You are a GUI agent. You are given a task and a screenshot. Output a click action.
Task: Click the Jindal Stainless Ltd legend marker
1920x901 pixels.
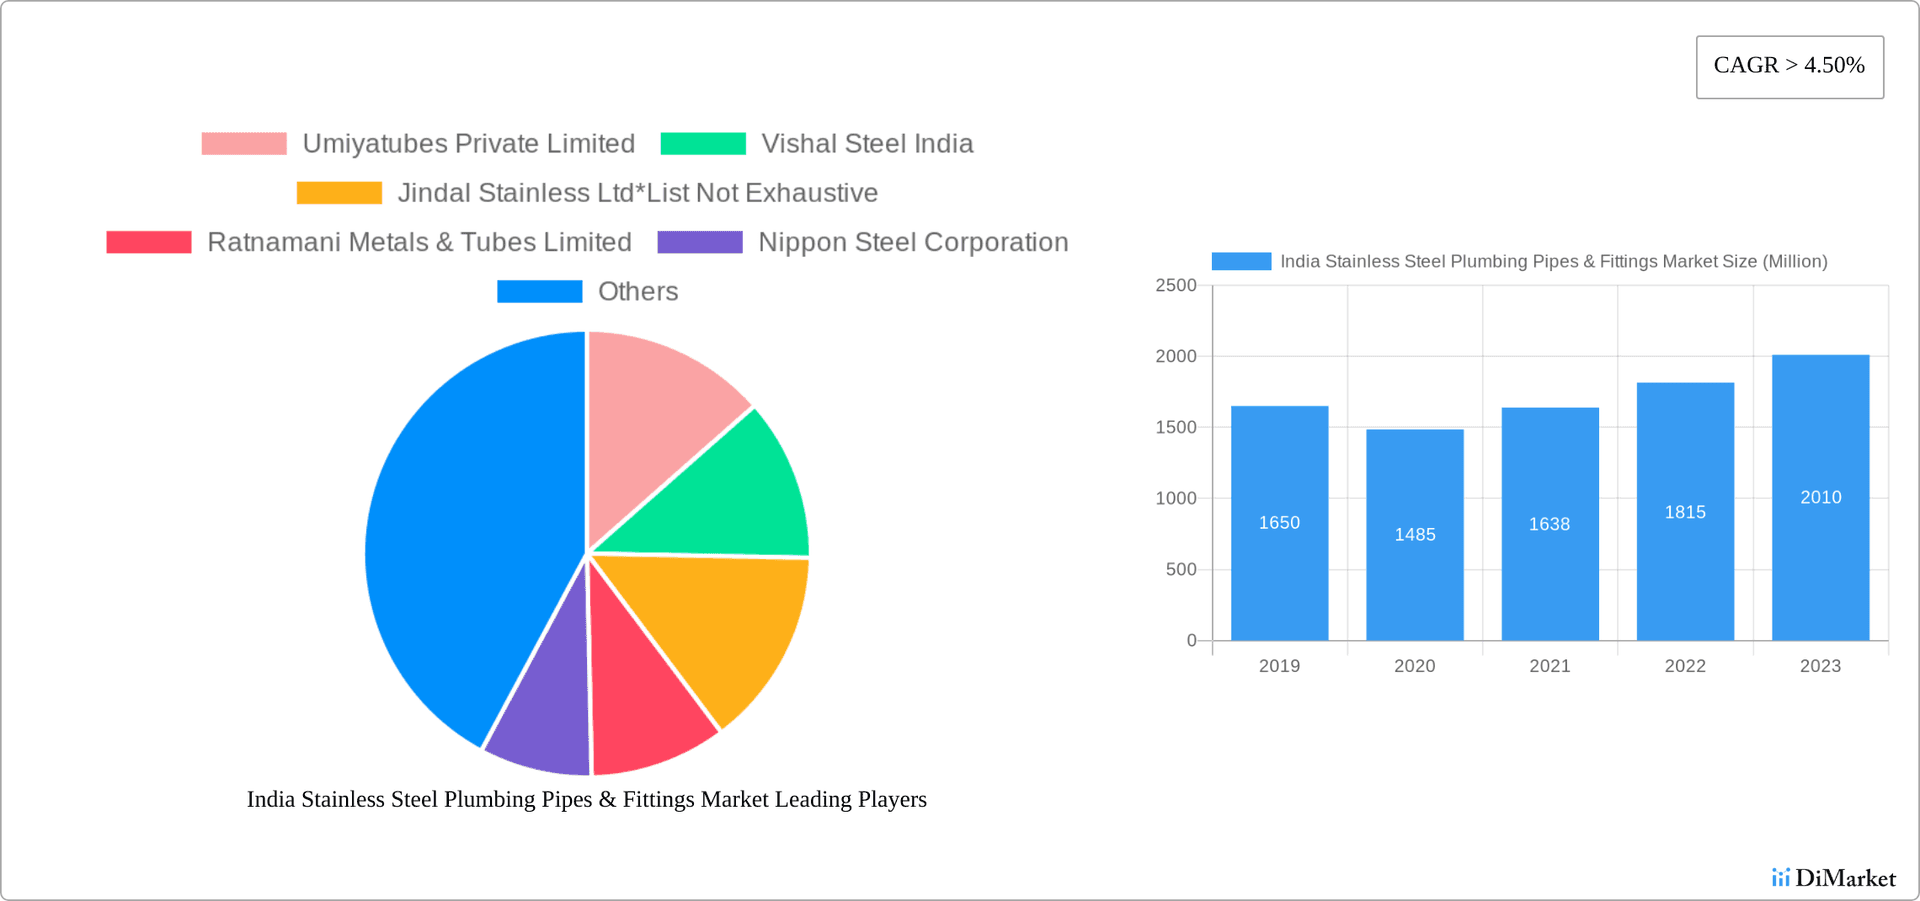337,192
